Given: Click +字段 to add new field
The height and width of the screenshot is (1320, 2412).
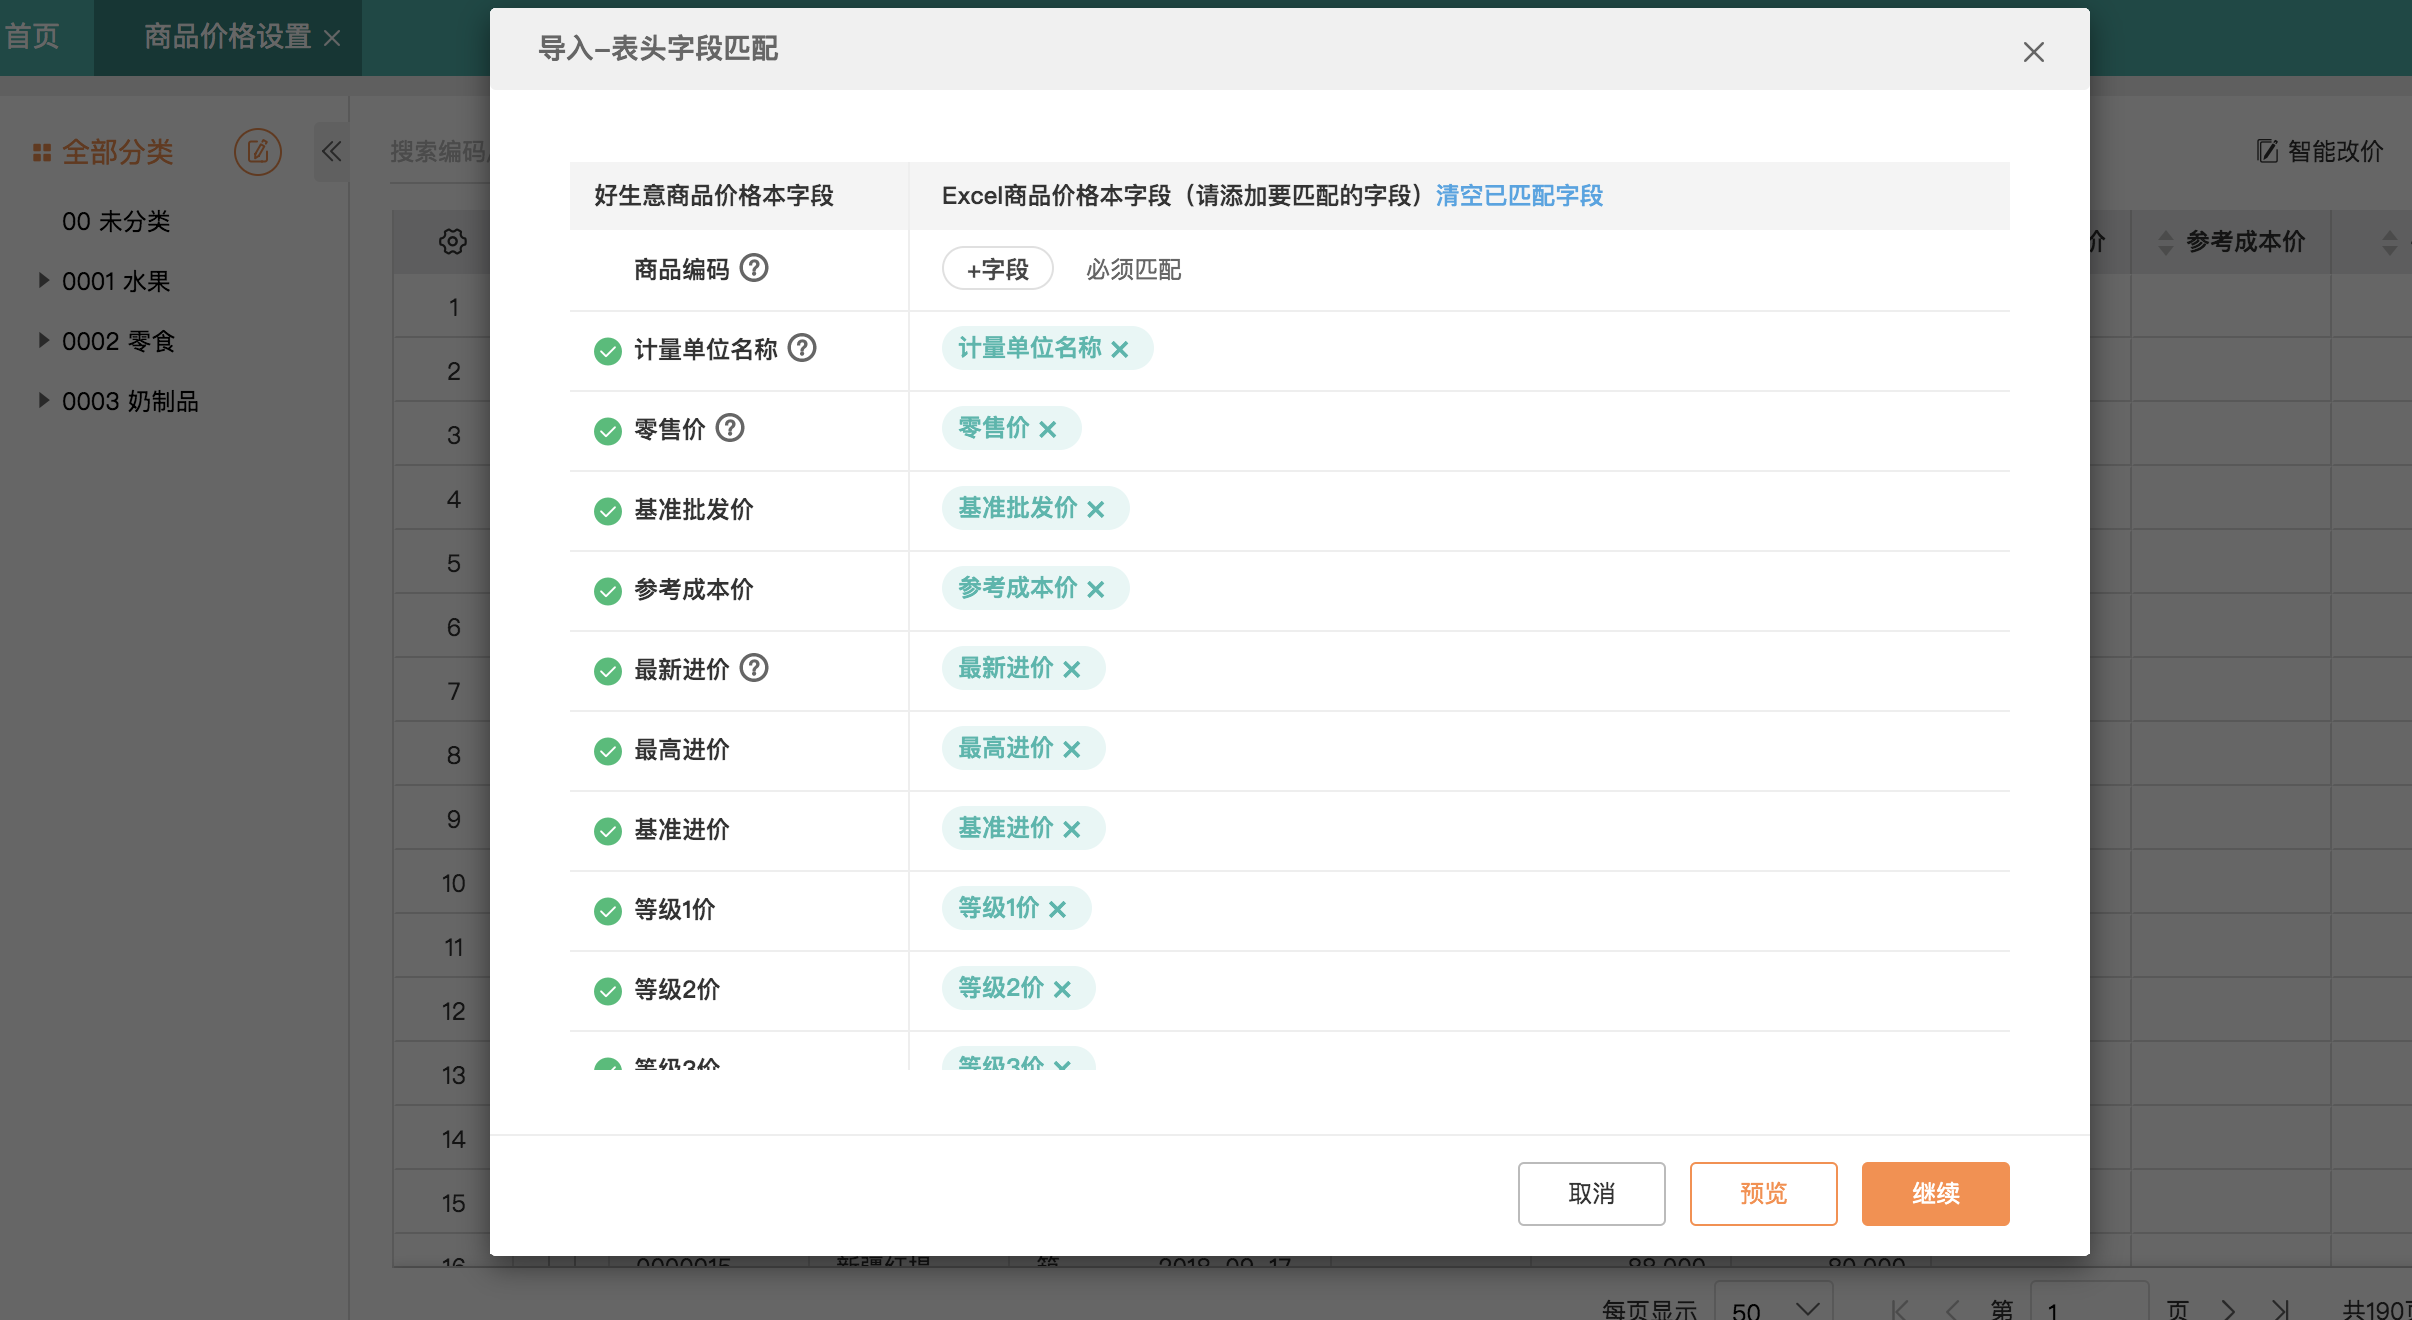Looking at the screenshot, I should [x=996, y=270].
